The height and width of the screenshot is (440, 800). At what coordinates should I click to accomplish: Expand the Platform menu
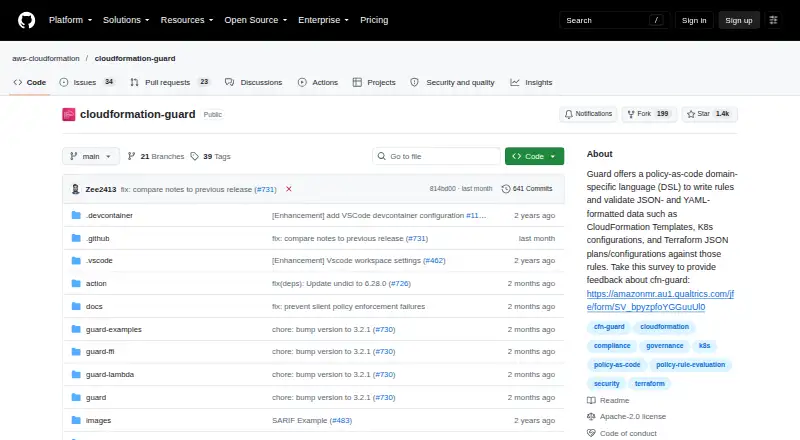(x=70, y=20)
